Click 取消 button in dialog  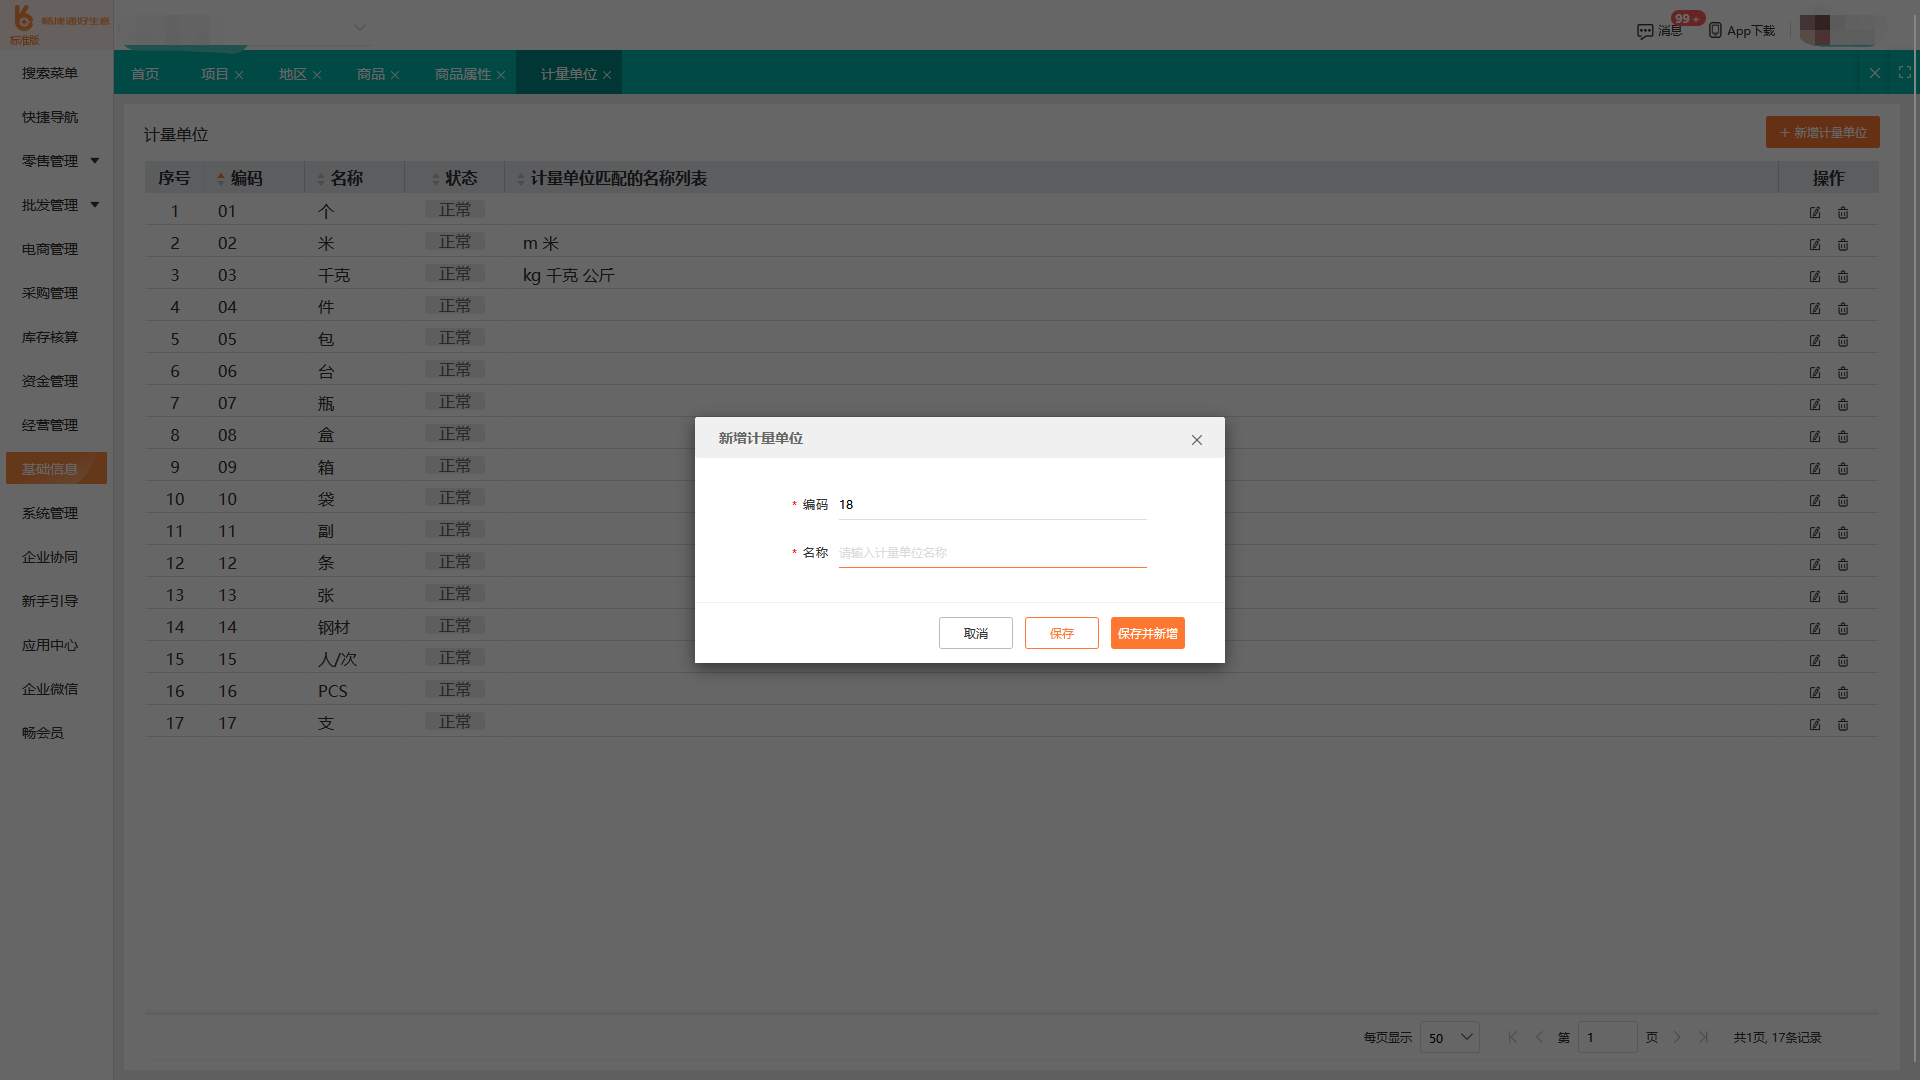[976, 633]
